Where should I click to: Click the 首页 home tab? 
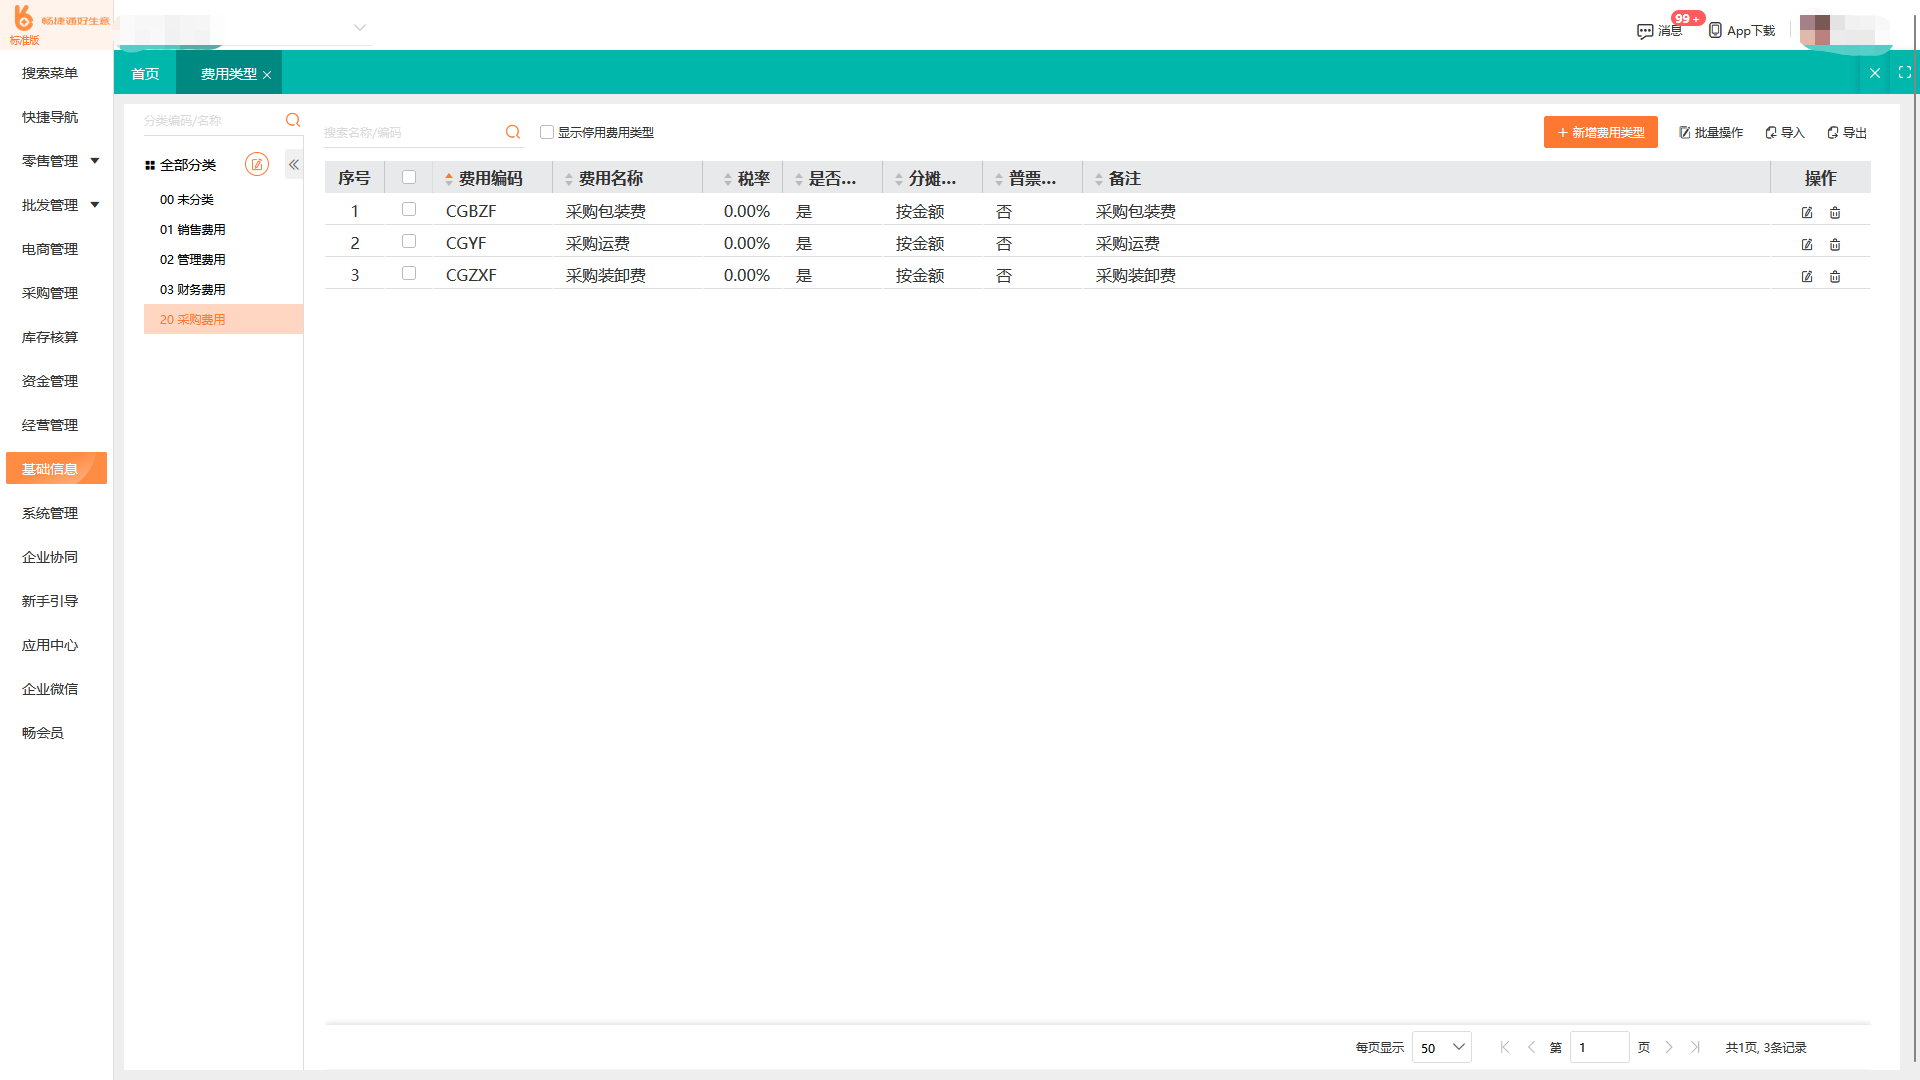145,73
